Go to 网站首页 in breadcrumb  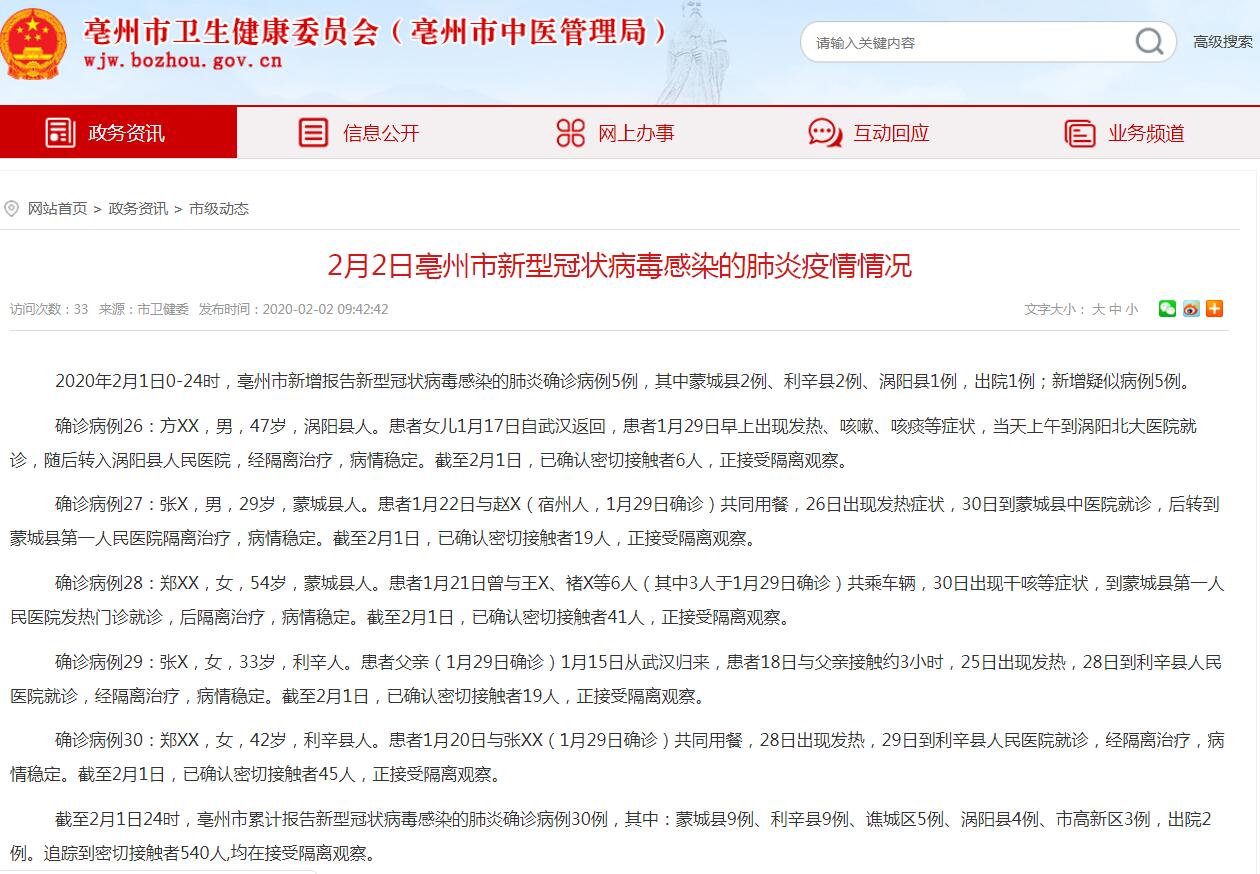coord(57,209)
